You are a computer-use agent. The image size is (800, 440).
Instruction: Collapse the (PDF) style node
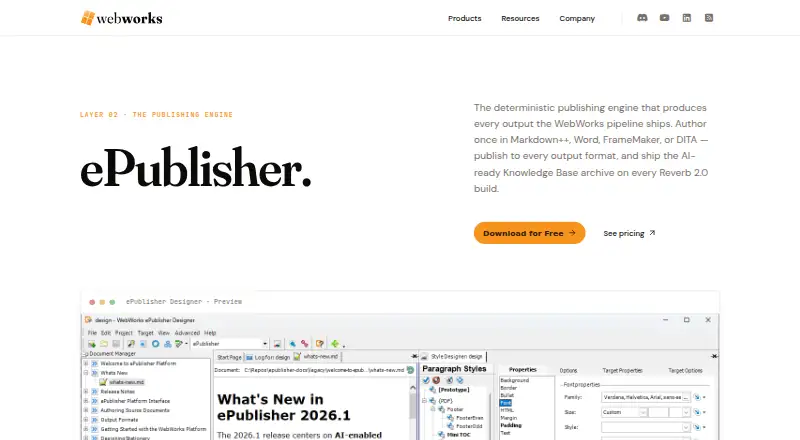(x=424, y=401)
